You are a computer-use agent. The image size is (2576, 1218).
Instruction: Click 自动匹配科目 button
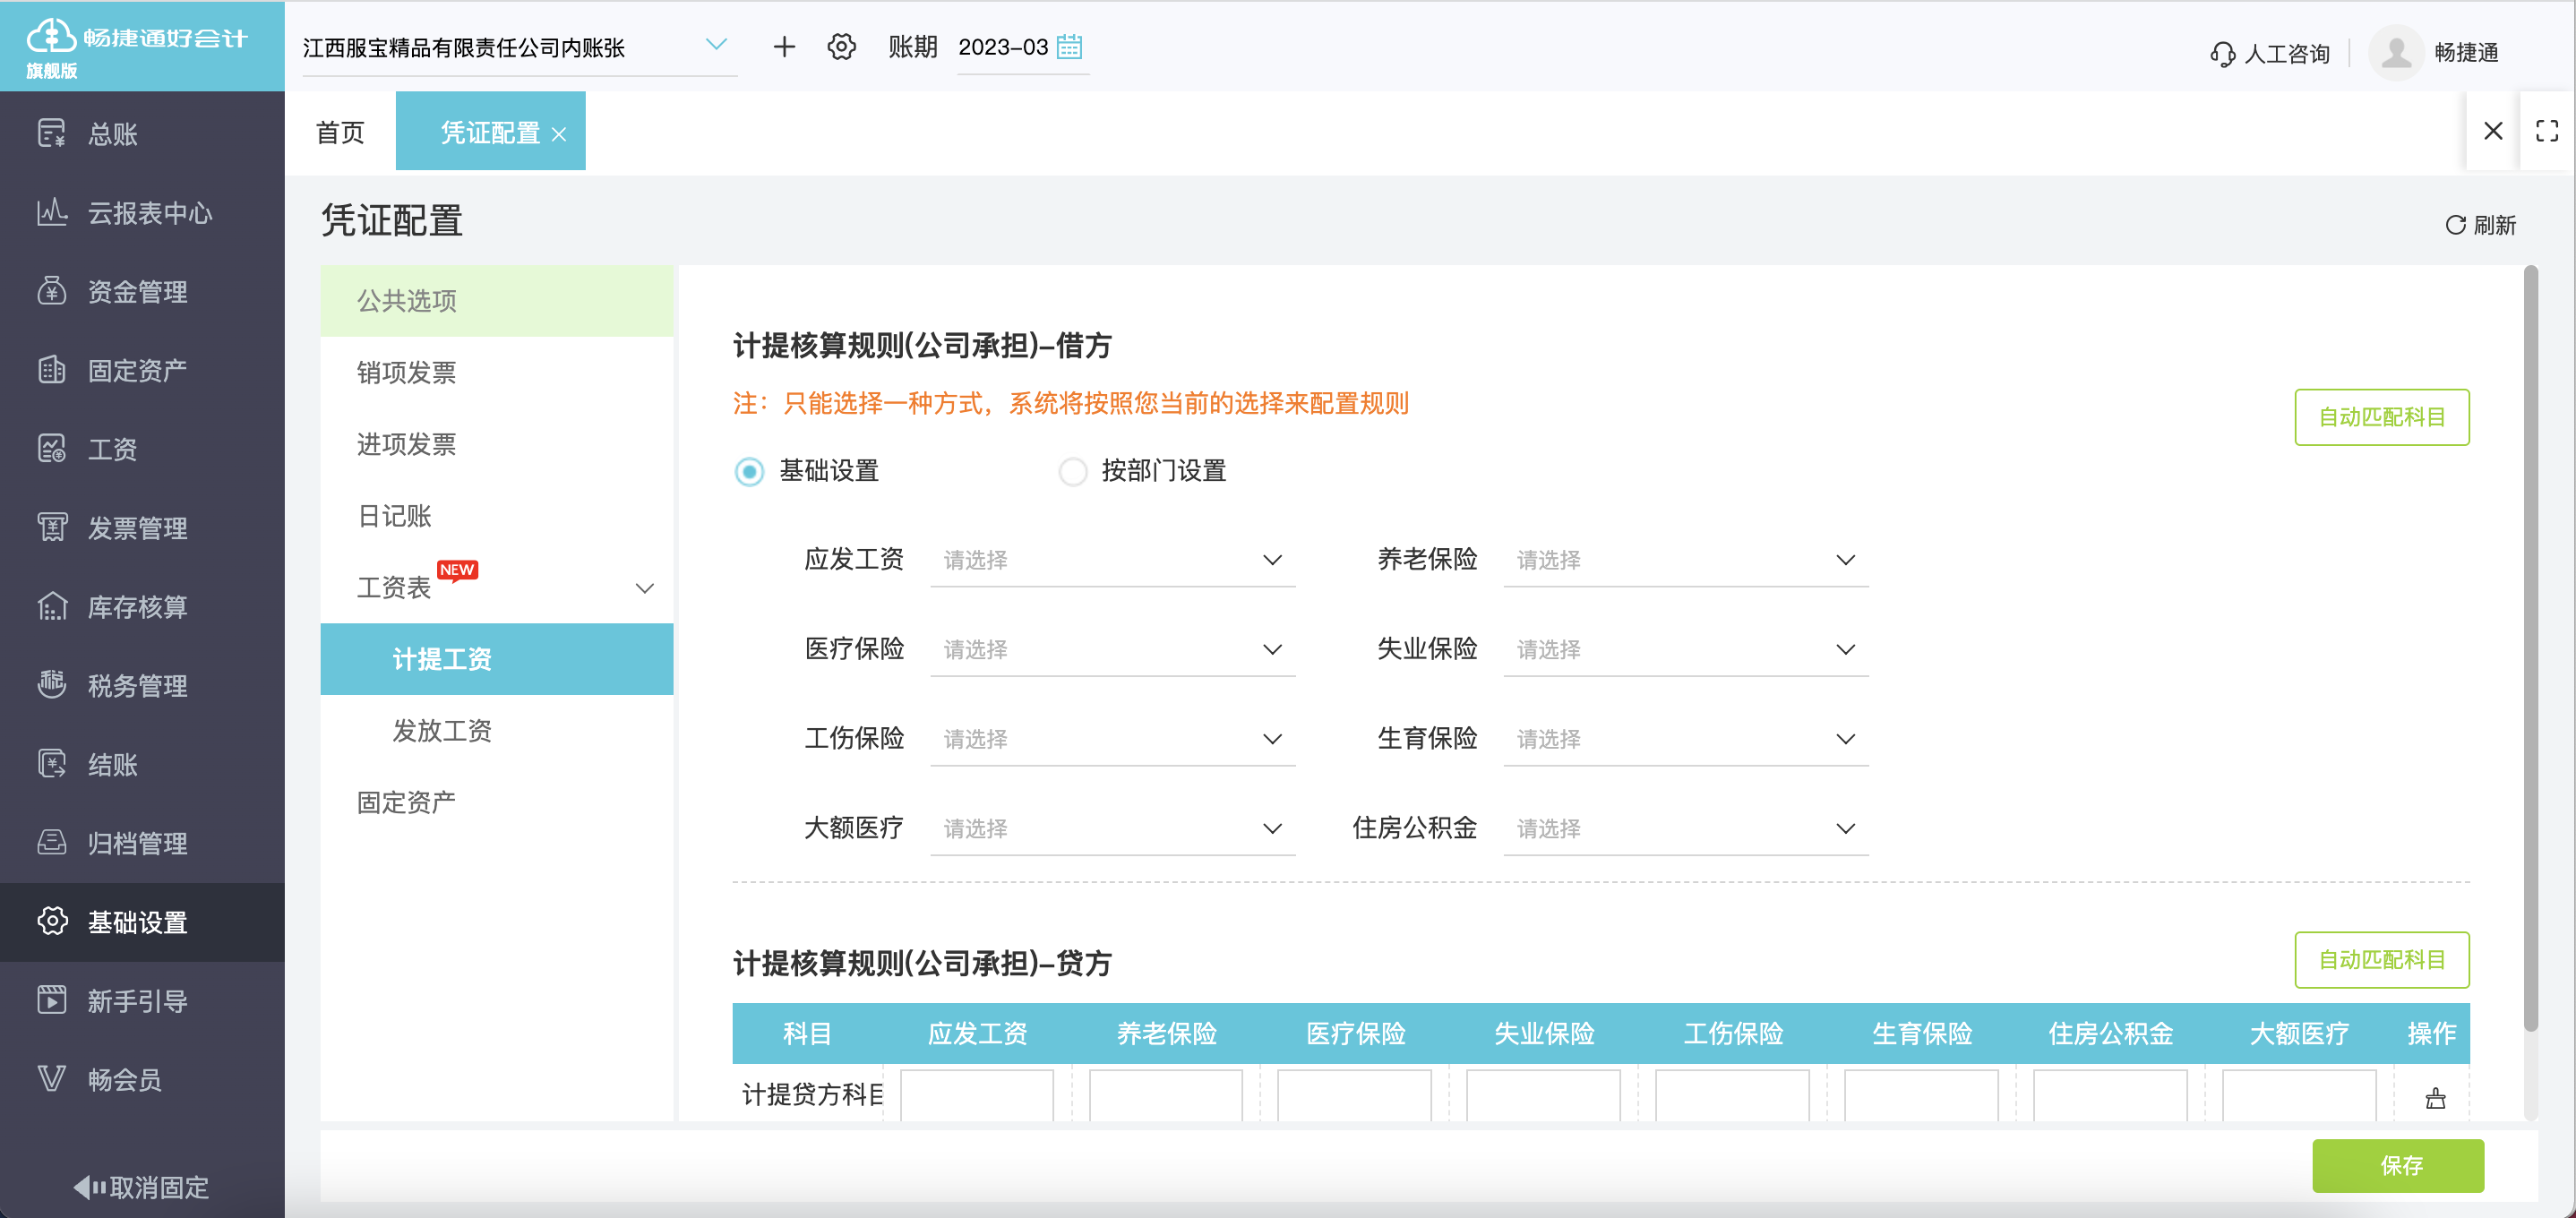click(x=2383, y=417)
